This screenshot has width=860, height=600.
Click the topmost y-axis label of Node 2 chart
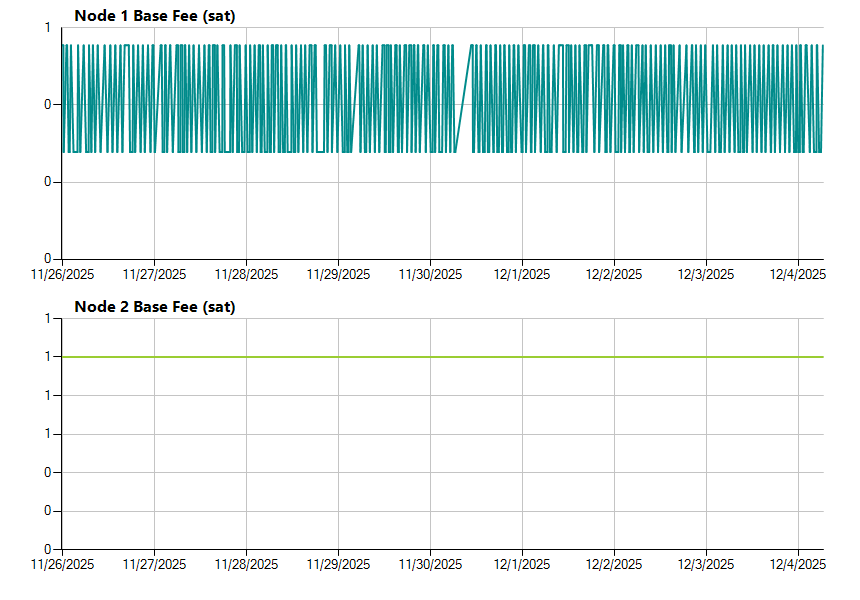(47, 319)
